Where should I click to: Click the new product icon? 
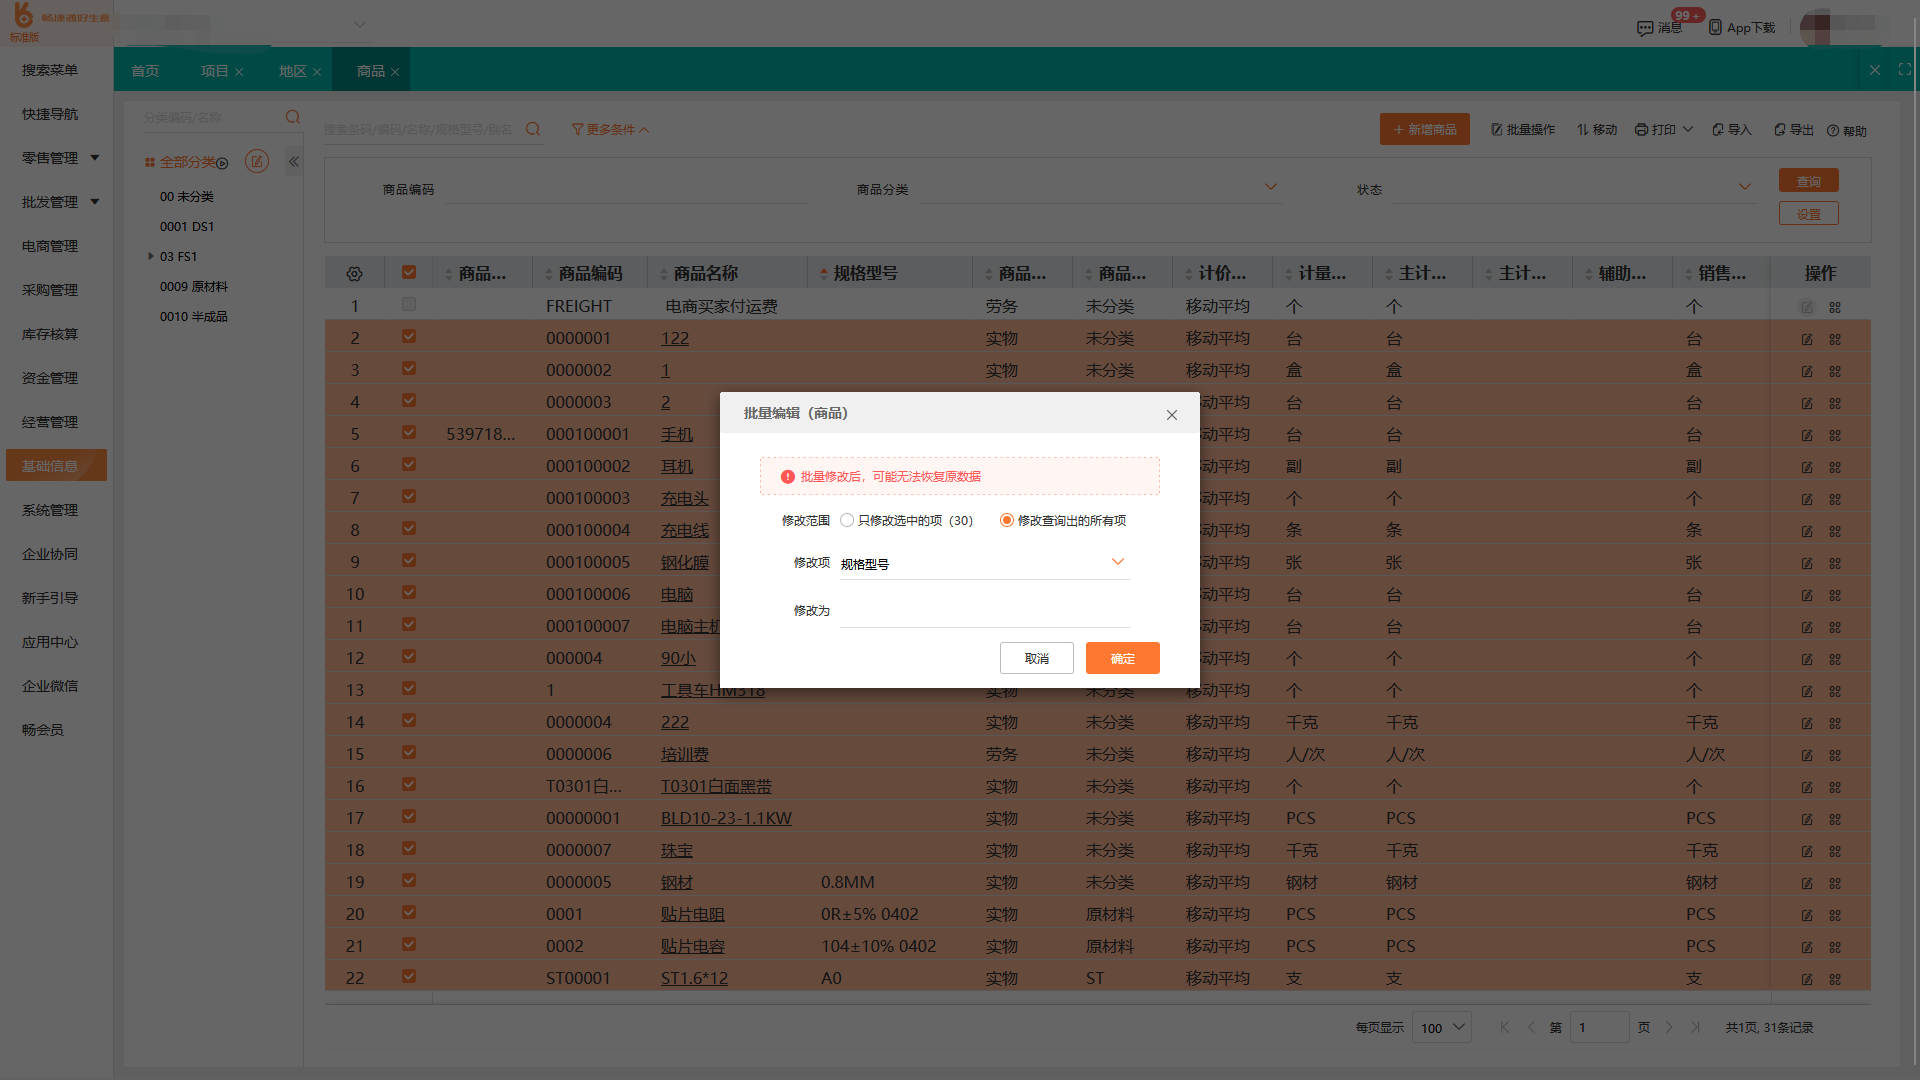(1424, 128)
